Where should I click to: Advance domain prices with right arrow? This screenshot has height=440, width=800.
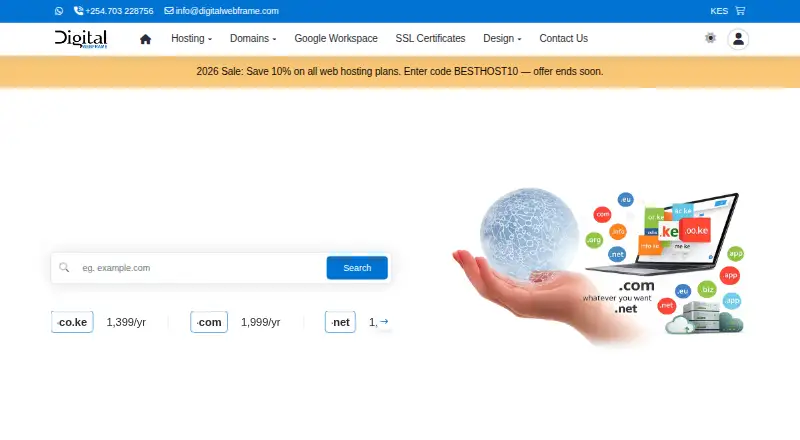pyautogui.click(x=384, y=322)
